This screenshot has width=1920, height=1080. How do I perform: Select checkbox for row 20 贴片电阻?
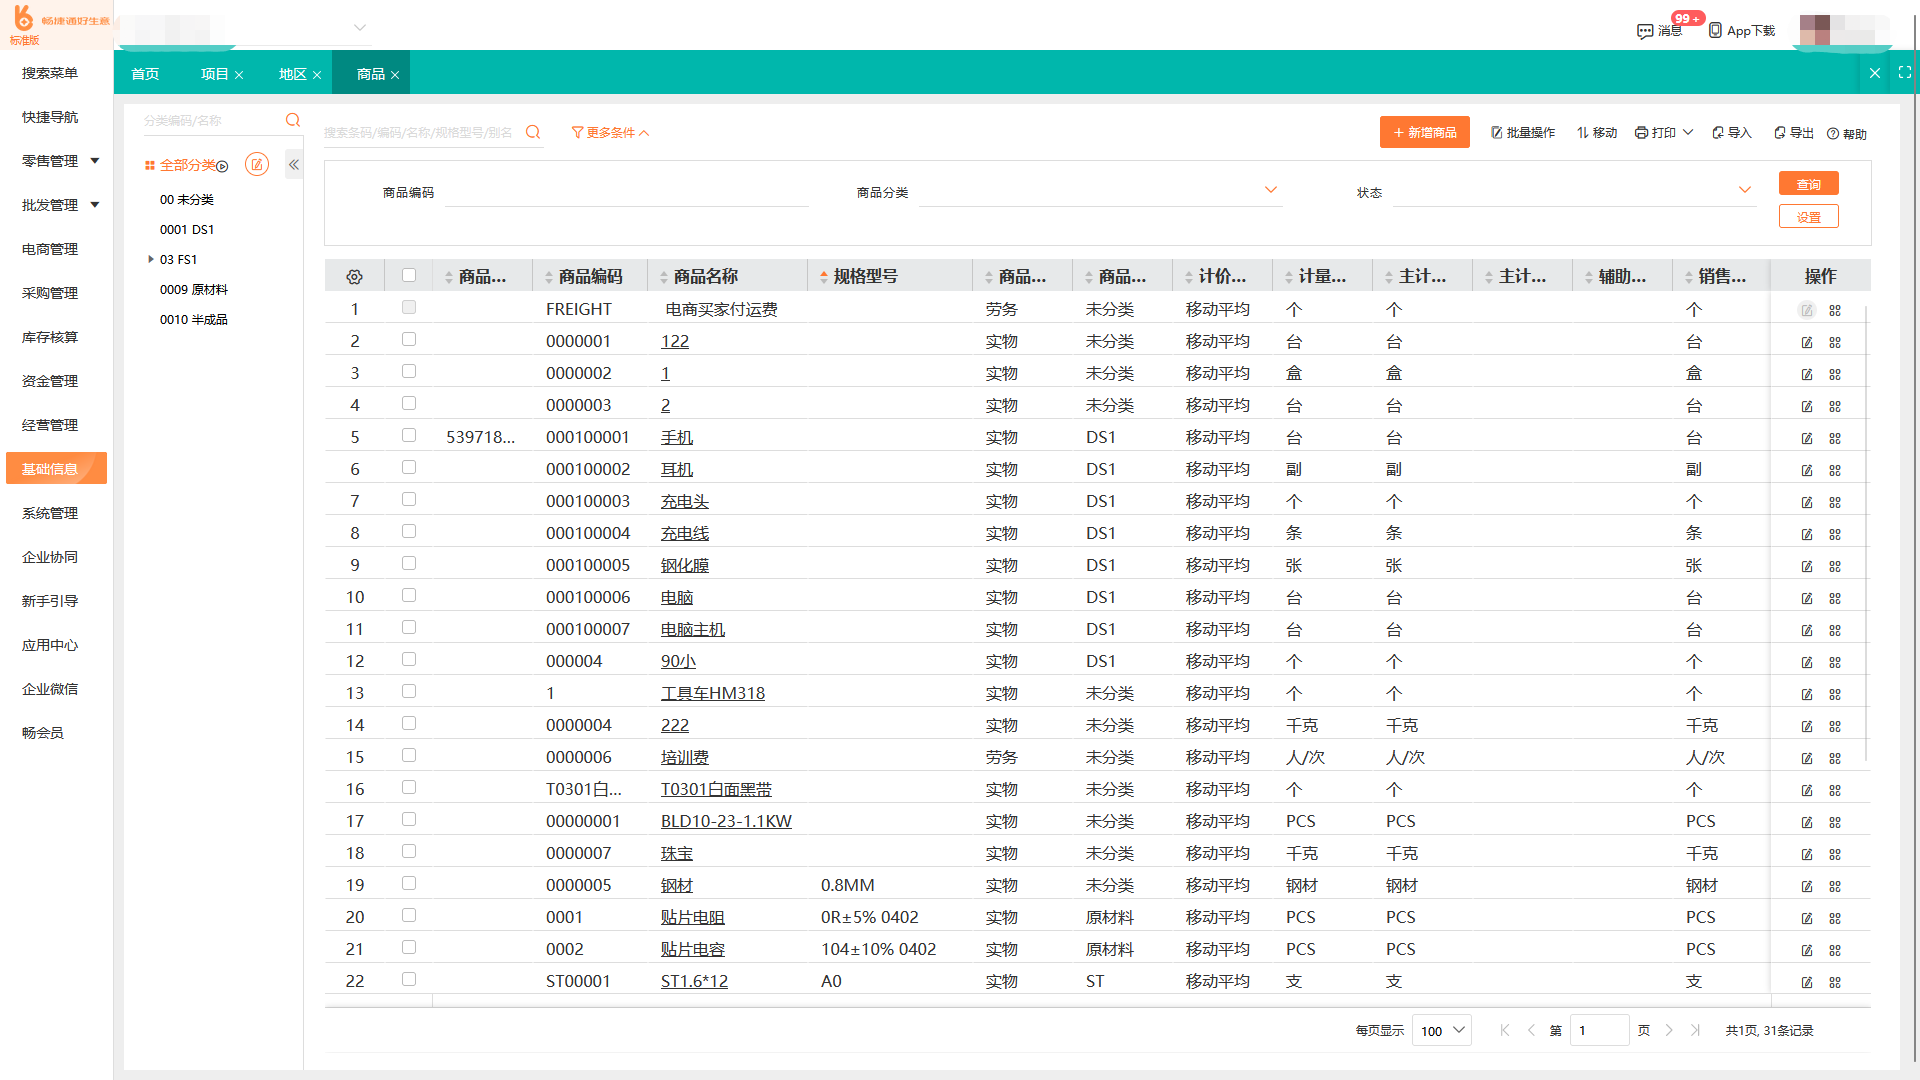pos(410,916)
